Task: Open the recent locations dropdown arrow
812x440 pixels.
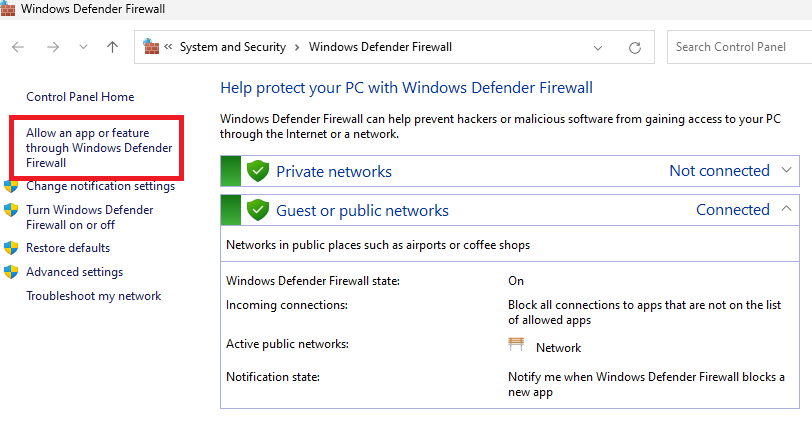Action: 83,47
